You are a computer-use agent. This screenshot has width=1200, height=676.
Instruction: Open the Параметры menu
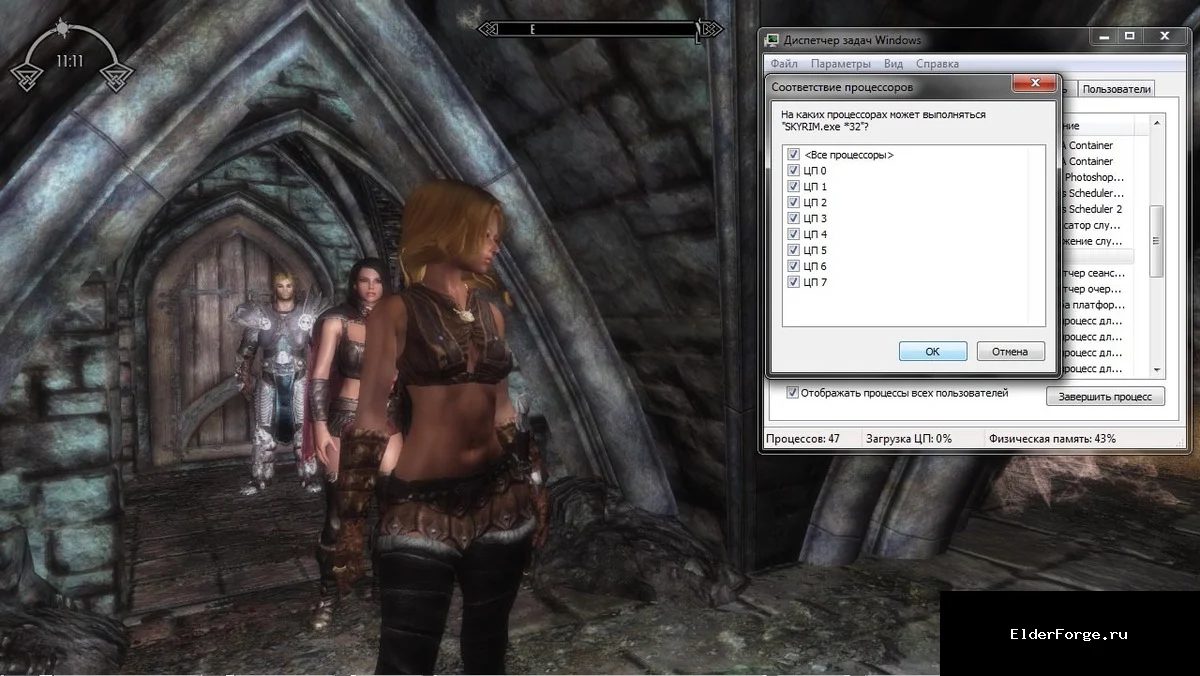tap(840, 64)
